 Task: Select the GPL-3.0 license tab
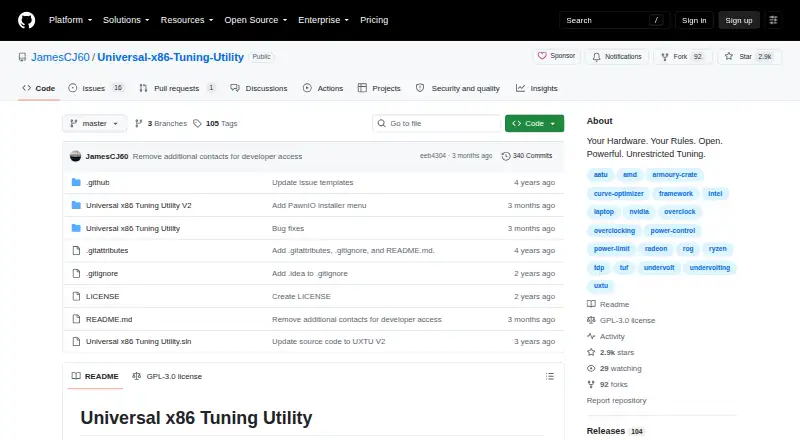point(167,376)
